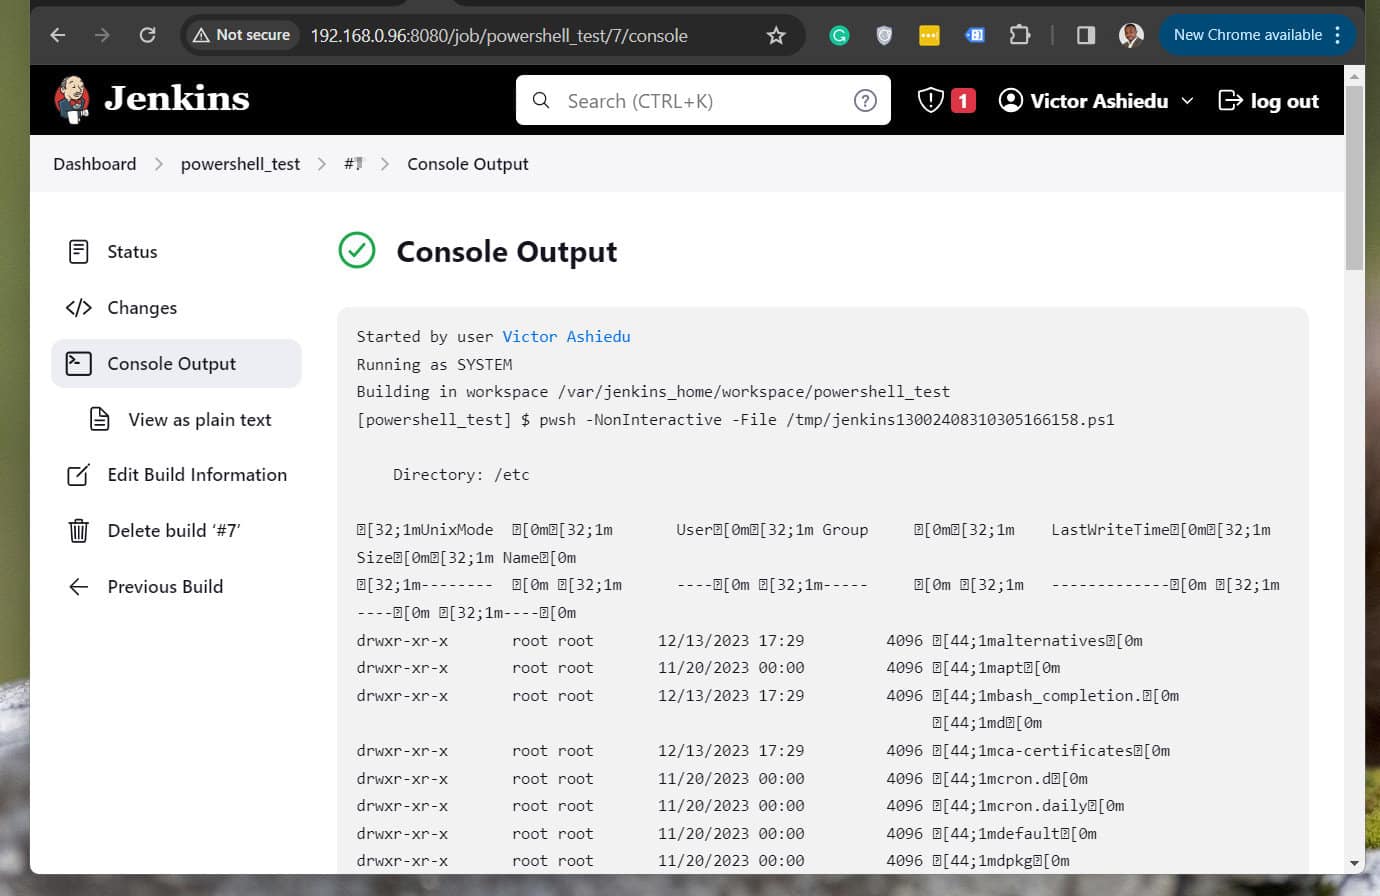Click the Previous Build arrow icon
1380x896 pixels.
point(80,586)
